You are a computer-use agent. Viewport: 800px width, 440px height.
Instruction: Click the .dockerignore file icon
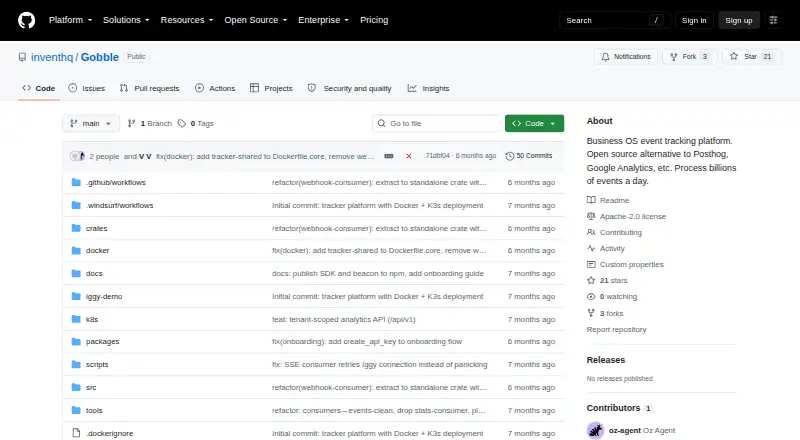click(76, 433)
